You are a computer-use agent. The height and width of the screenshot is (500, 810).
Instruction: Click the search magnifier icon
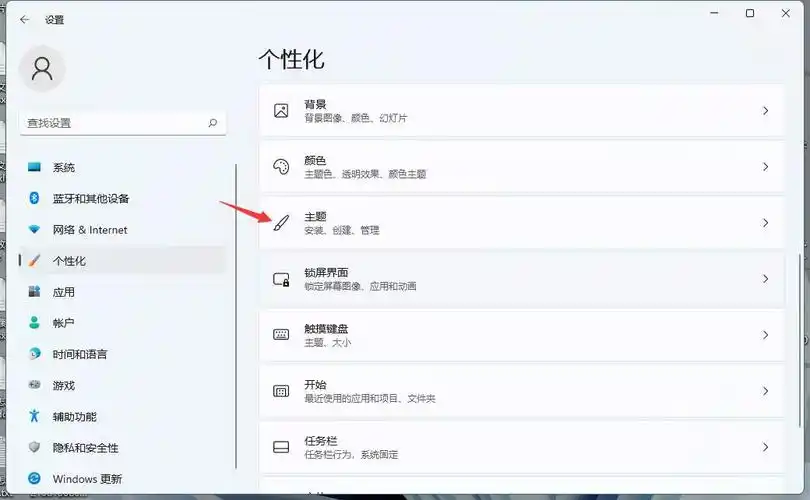pos(212,123)
